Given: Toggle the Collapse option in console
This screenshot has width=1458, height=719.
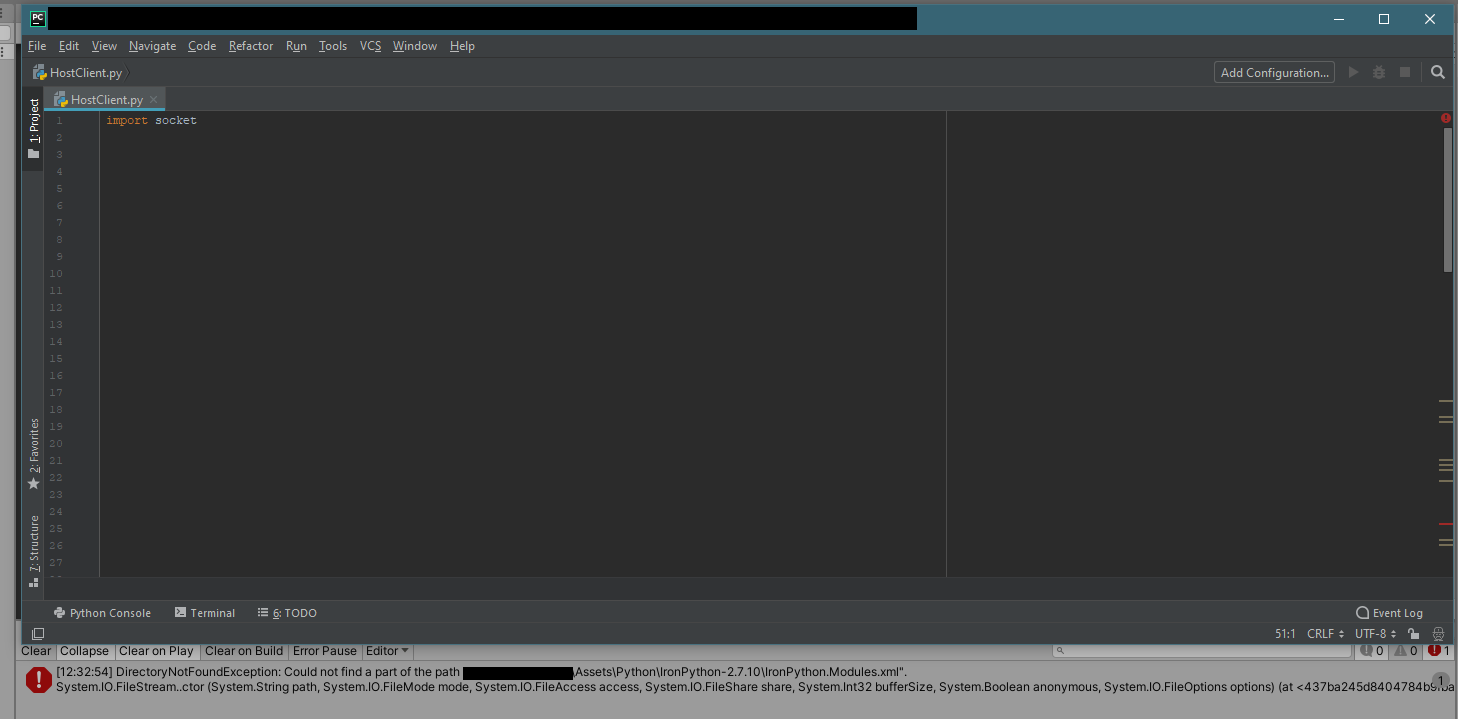Looking at the screenshot, I should click(84, 651).
